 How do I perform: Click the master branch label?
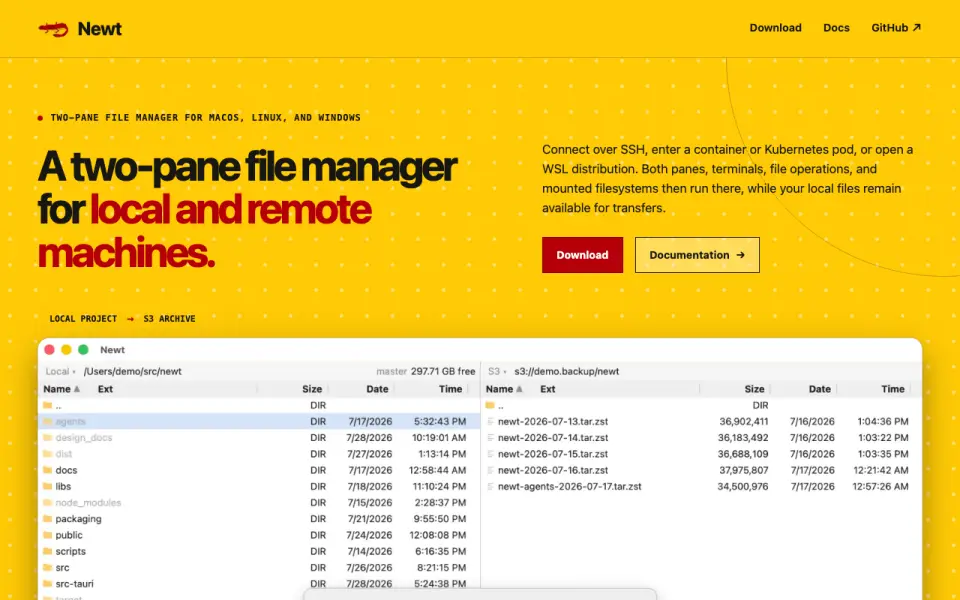coord(391,371)
